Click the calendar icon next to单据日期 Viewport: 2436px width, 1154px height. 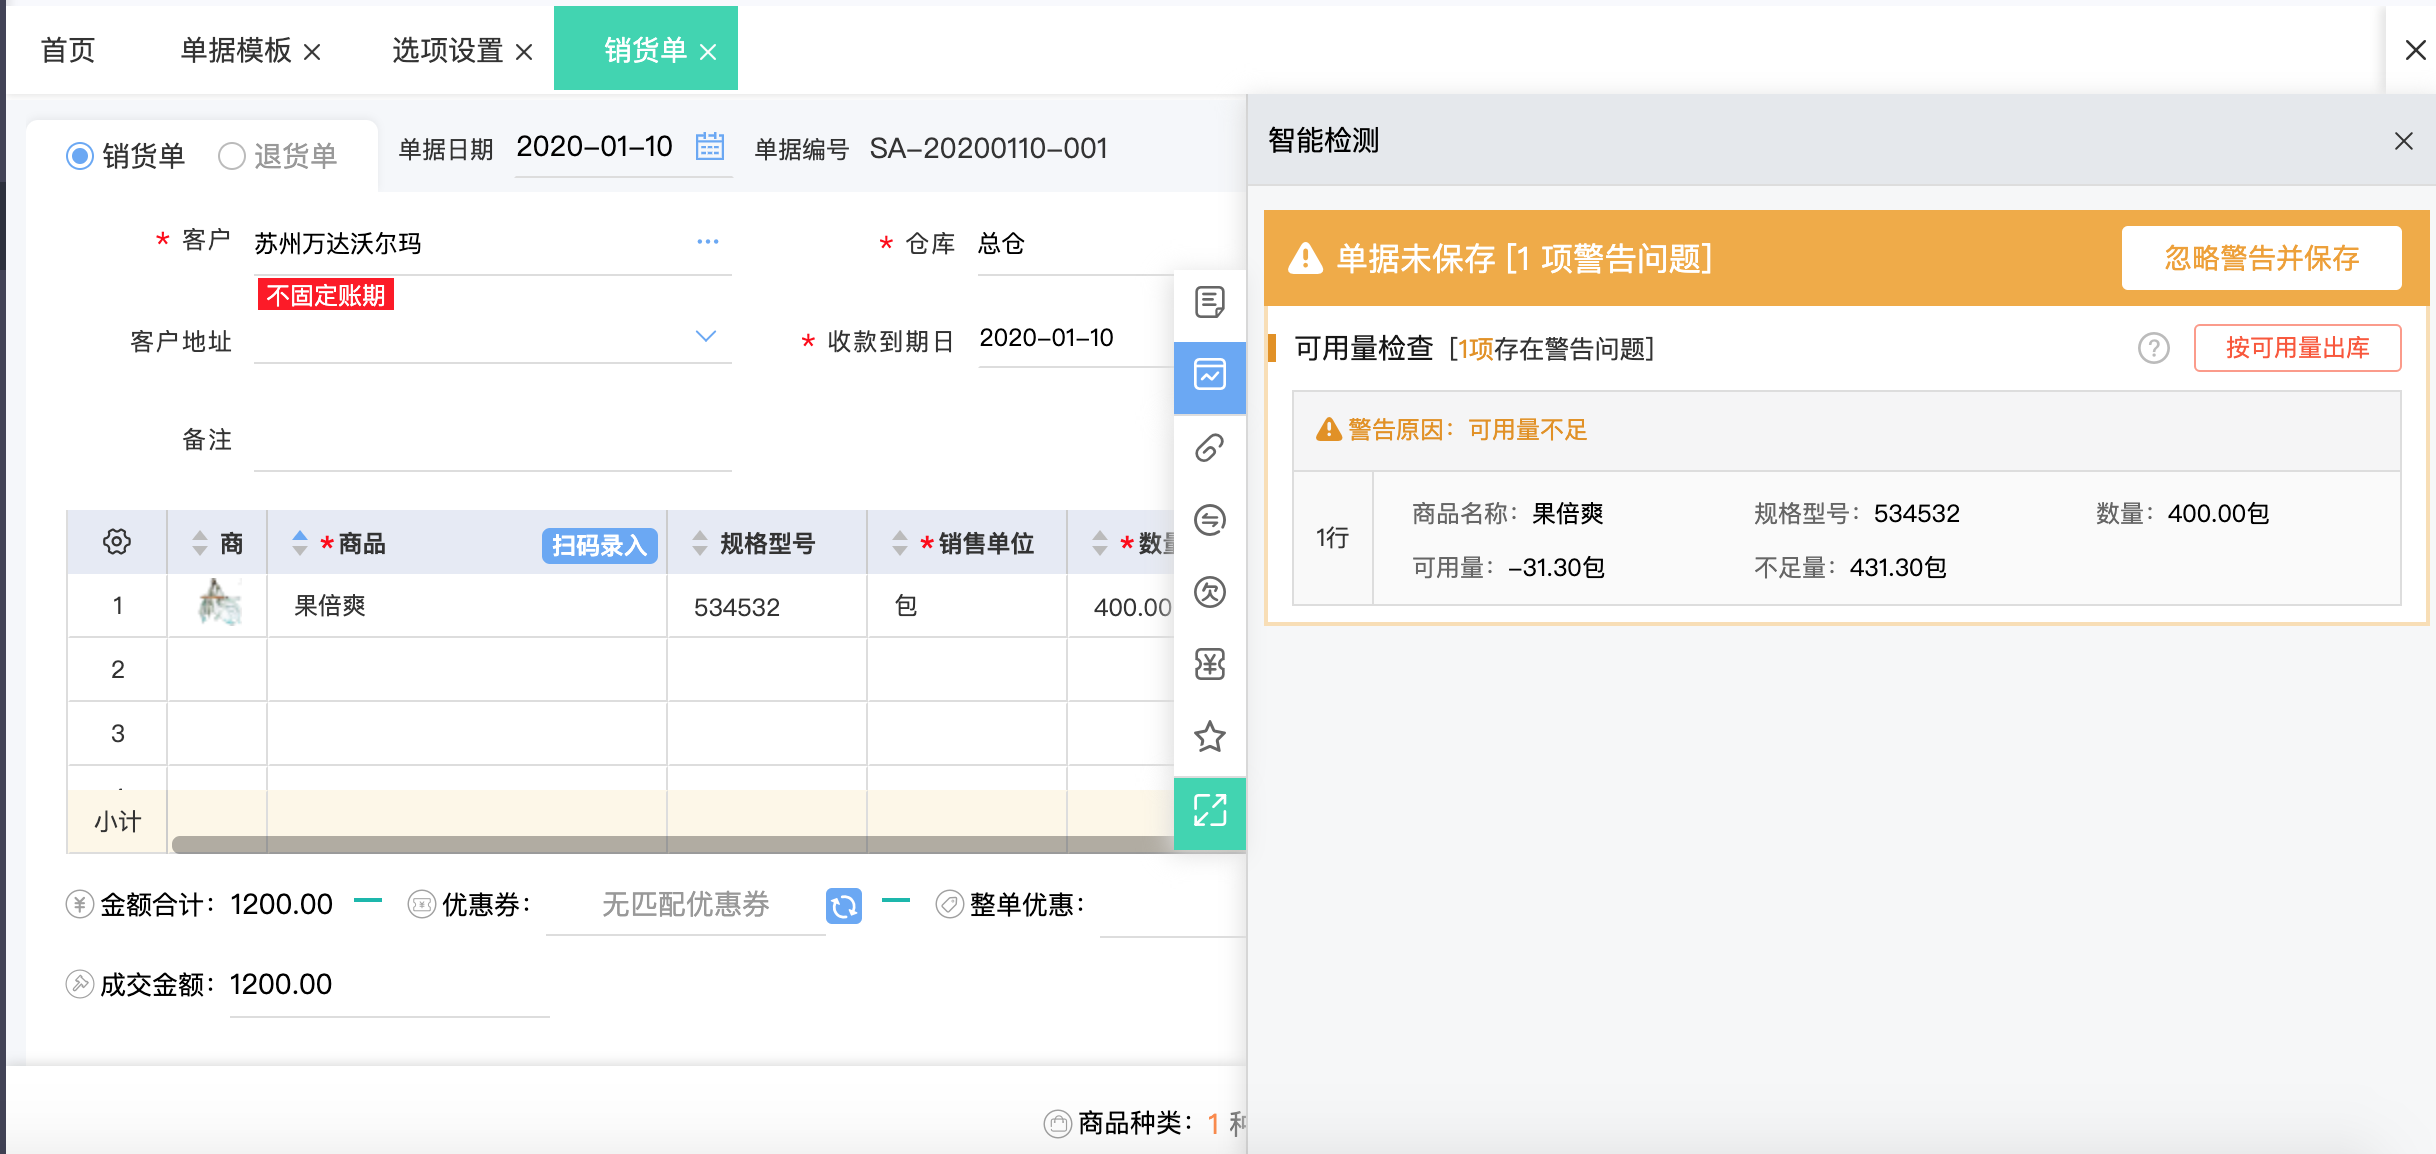[710, 149]
